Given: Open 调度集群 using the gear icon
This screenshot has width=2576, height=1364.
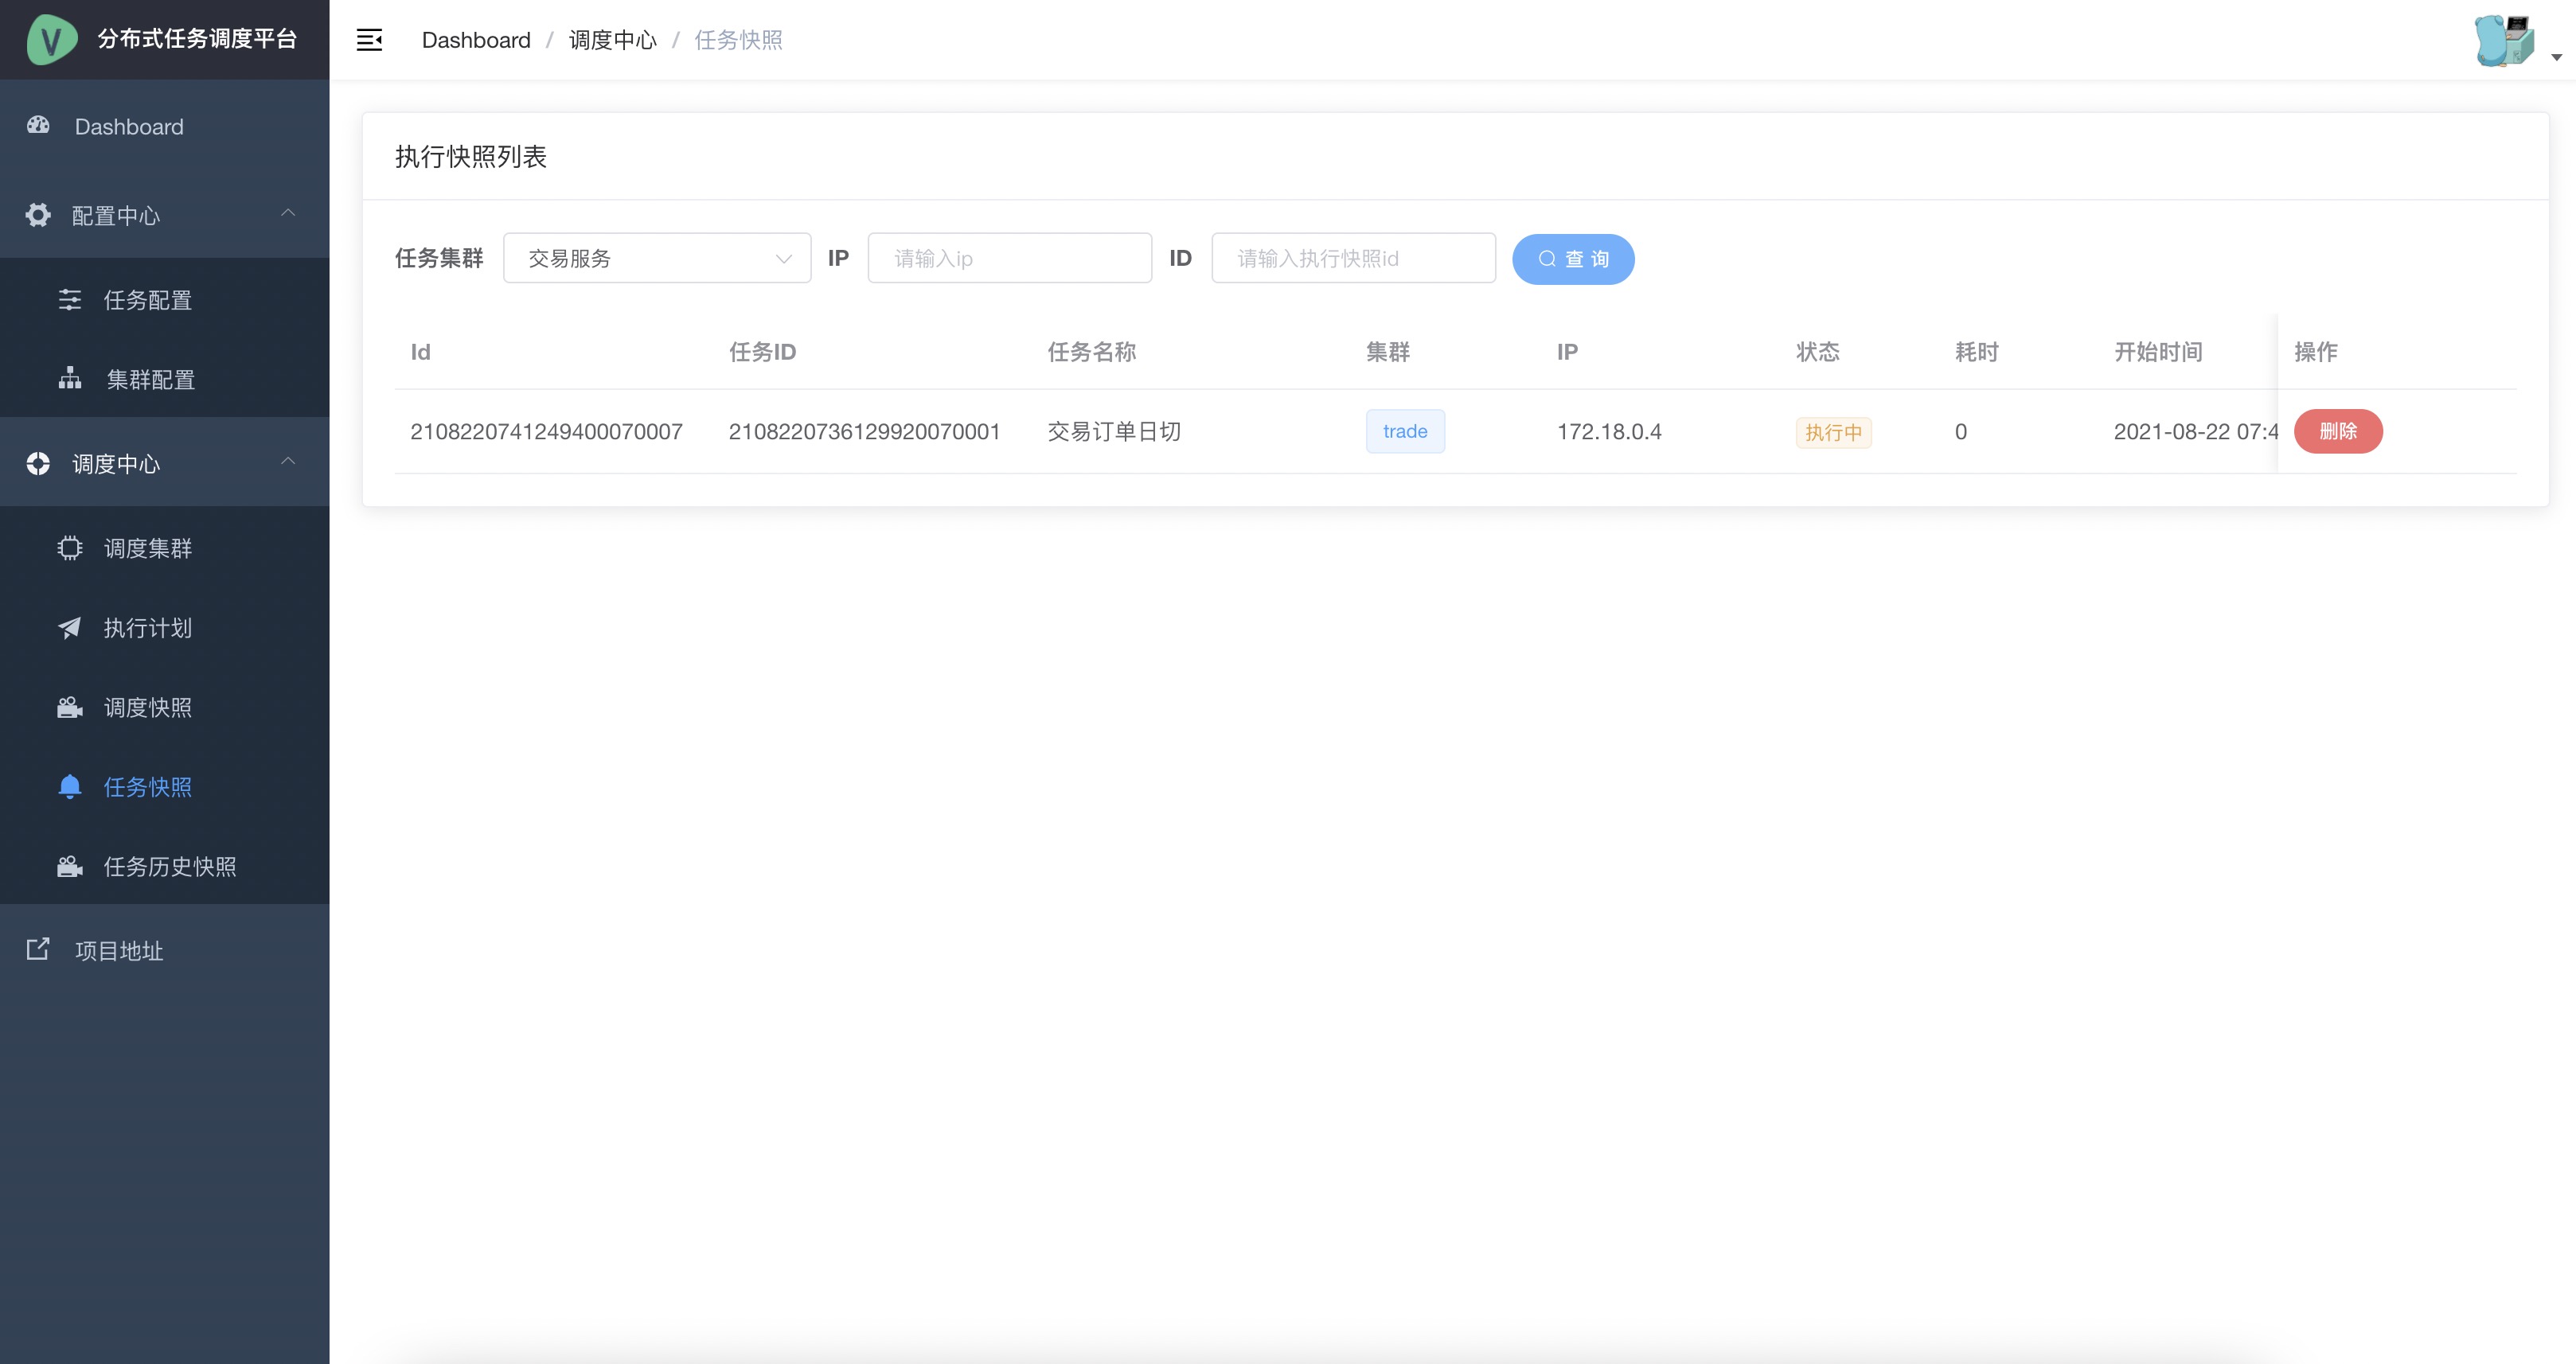Looking at the screenshot, I should 70,548.
